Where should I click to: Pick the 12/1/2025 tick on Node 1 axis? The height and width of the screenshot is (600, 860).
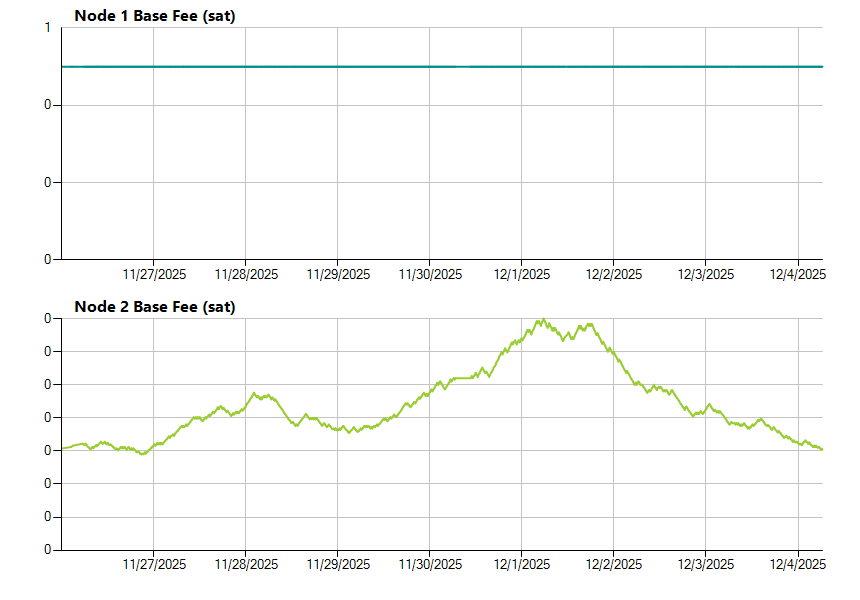tap(522, 274)
